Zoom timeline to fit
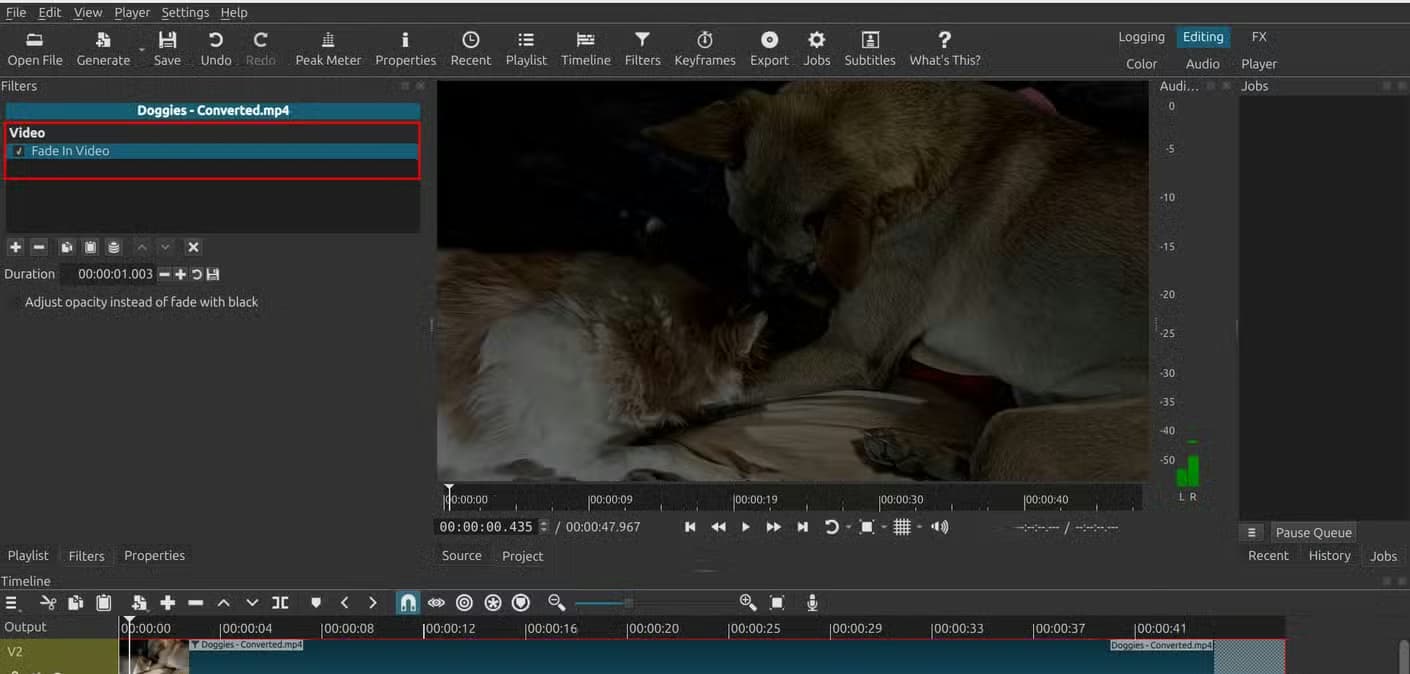 point(777,602)
